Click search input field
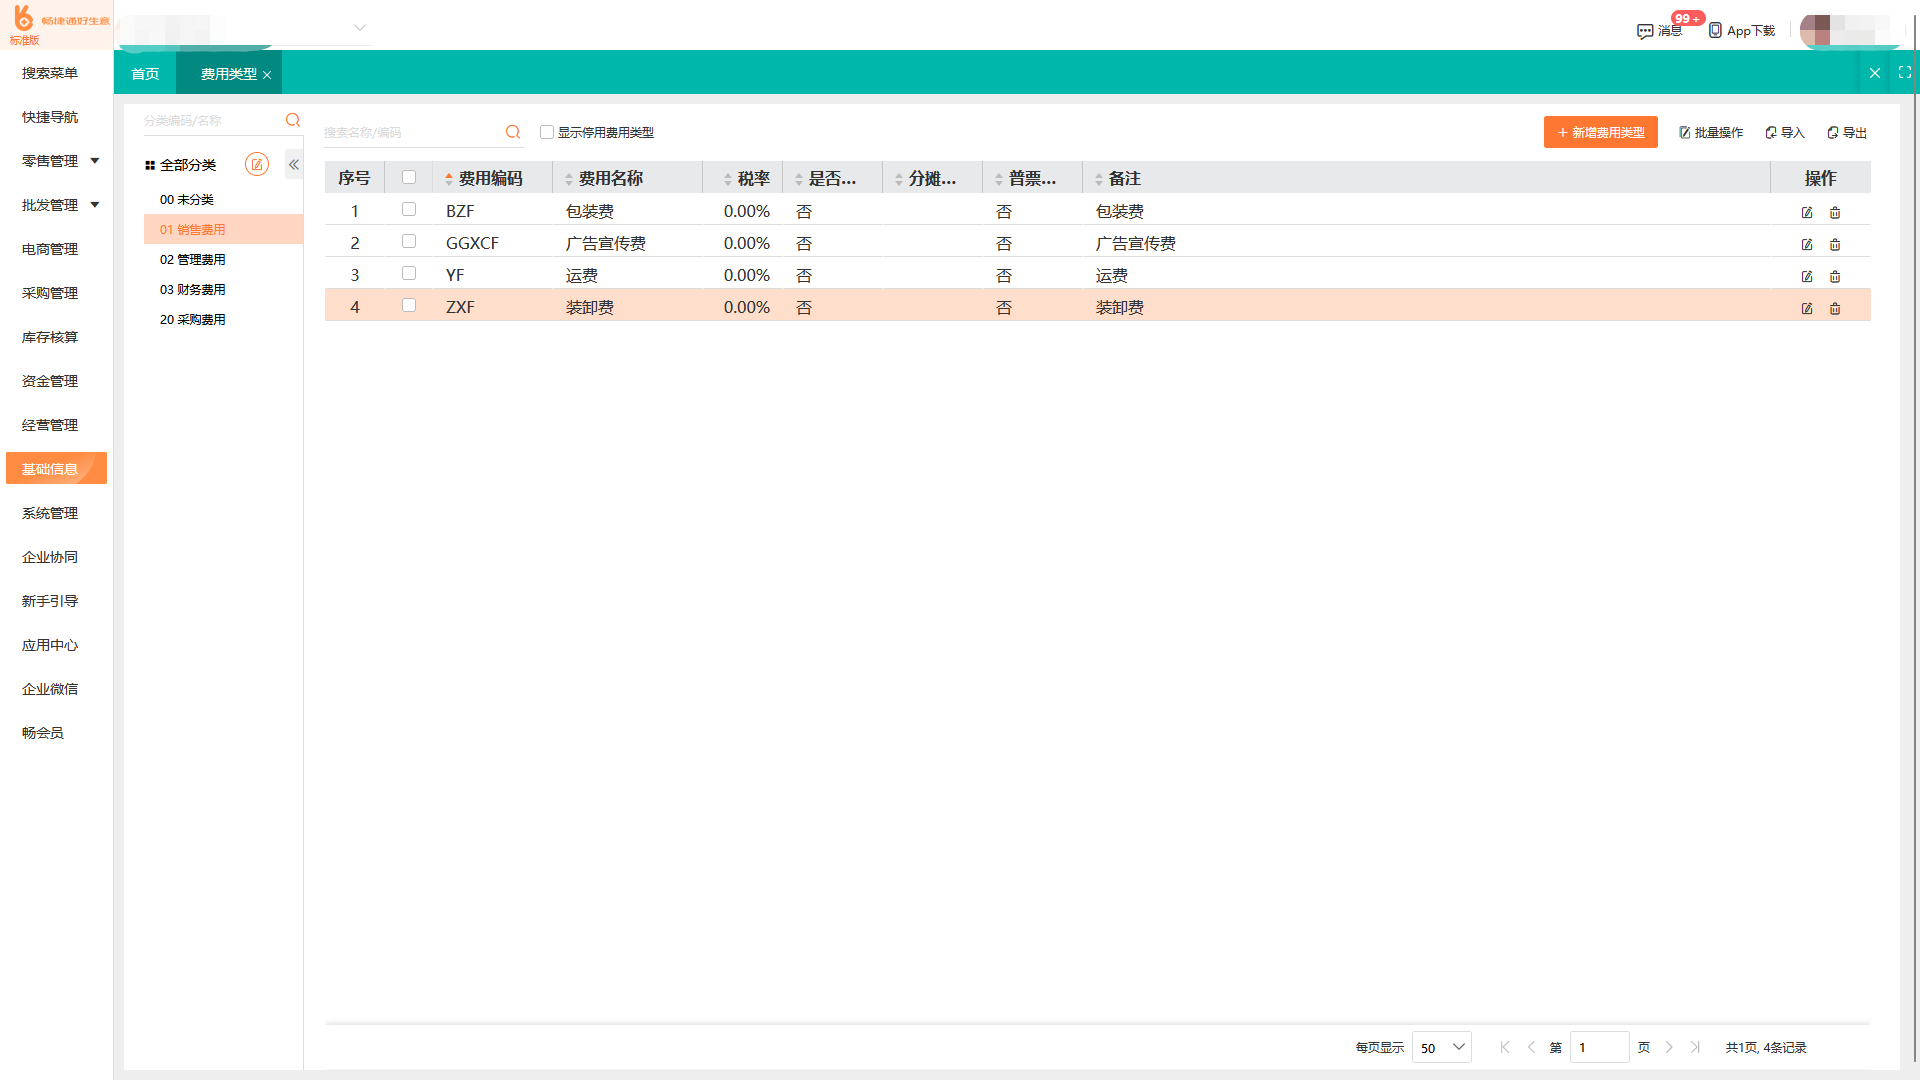 [x=410, y=132]
